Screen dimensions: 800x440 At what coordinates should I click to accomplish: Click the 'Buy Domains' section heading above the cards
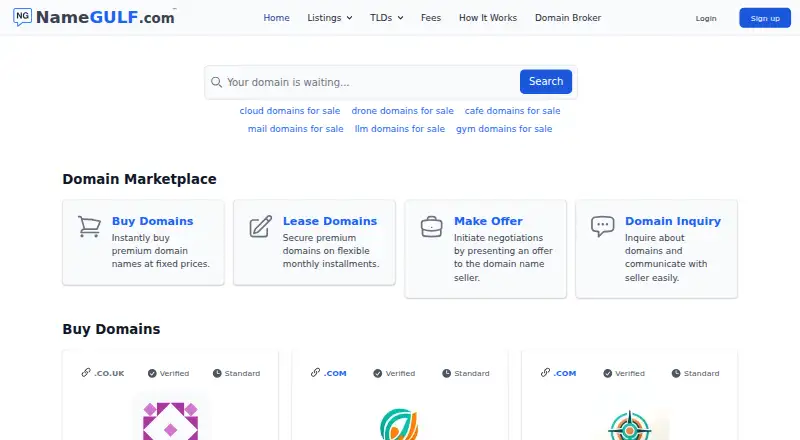pyautogui.click(x=111, y=329)
